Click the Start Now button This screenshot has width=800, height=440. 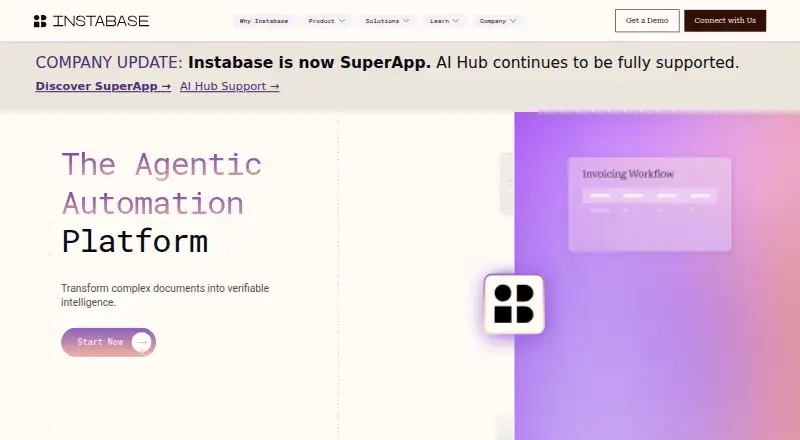tap(108, 342)
